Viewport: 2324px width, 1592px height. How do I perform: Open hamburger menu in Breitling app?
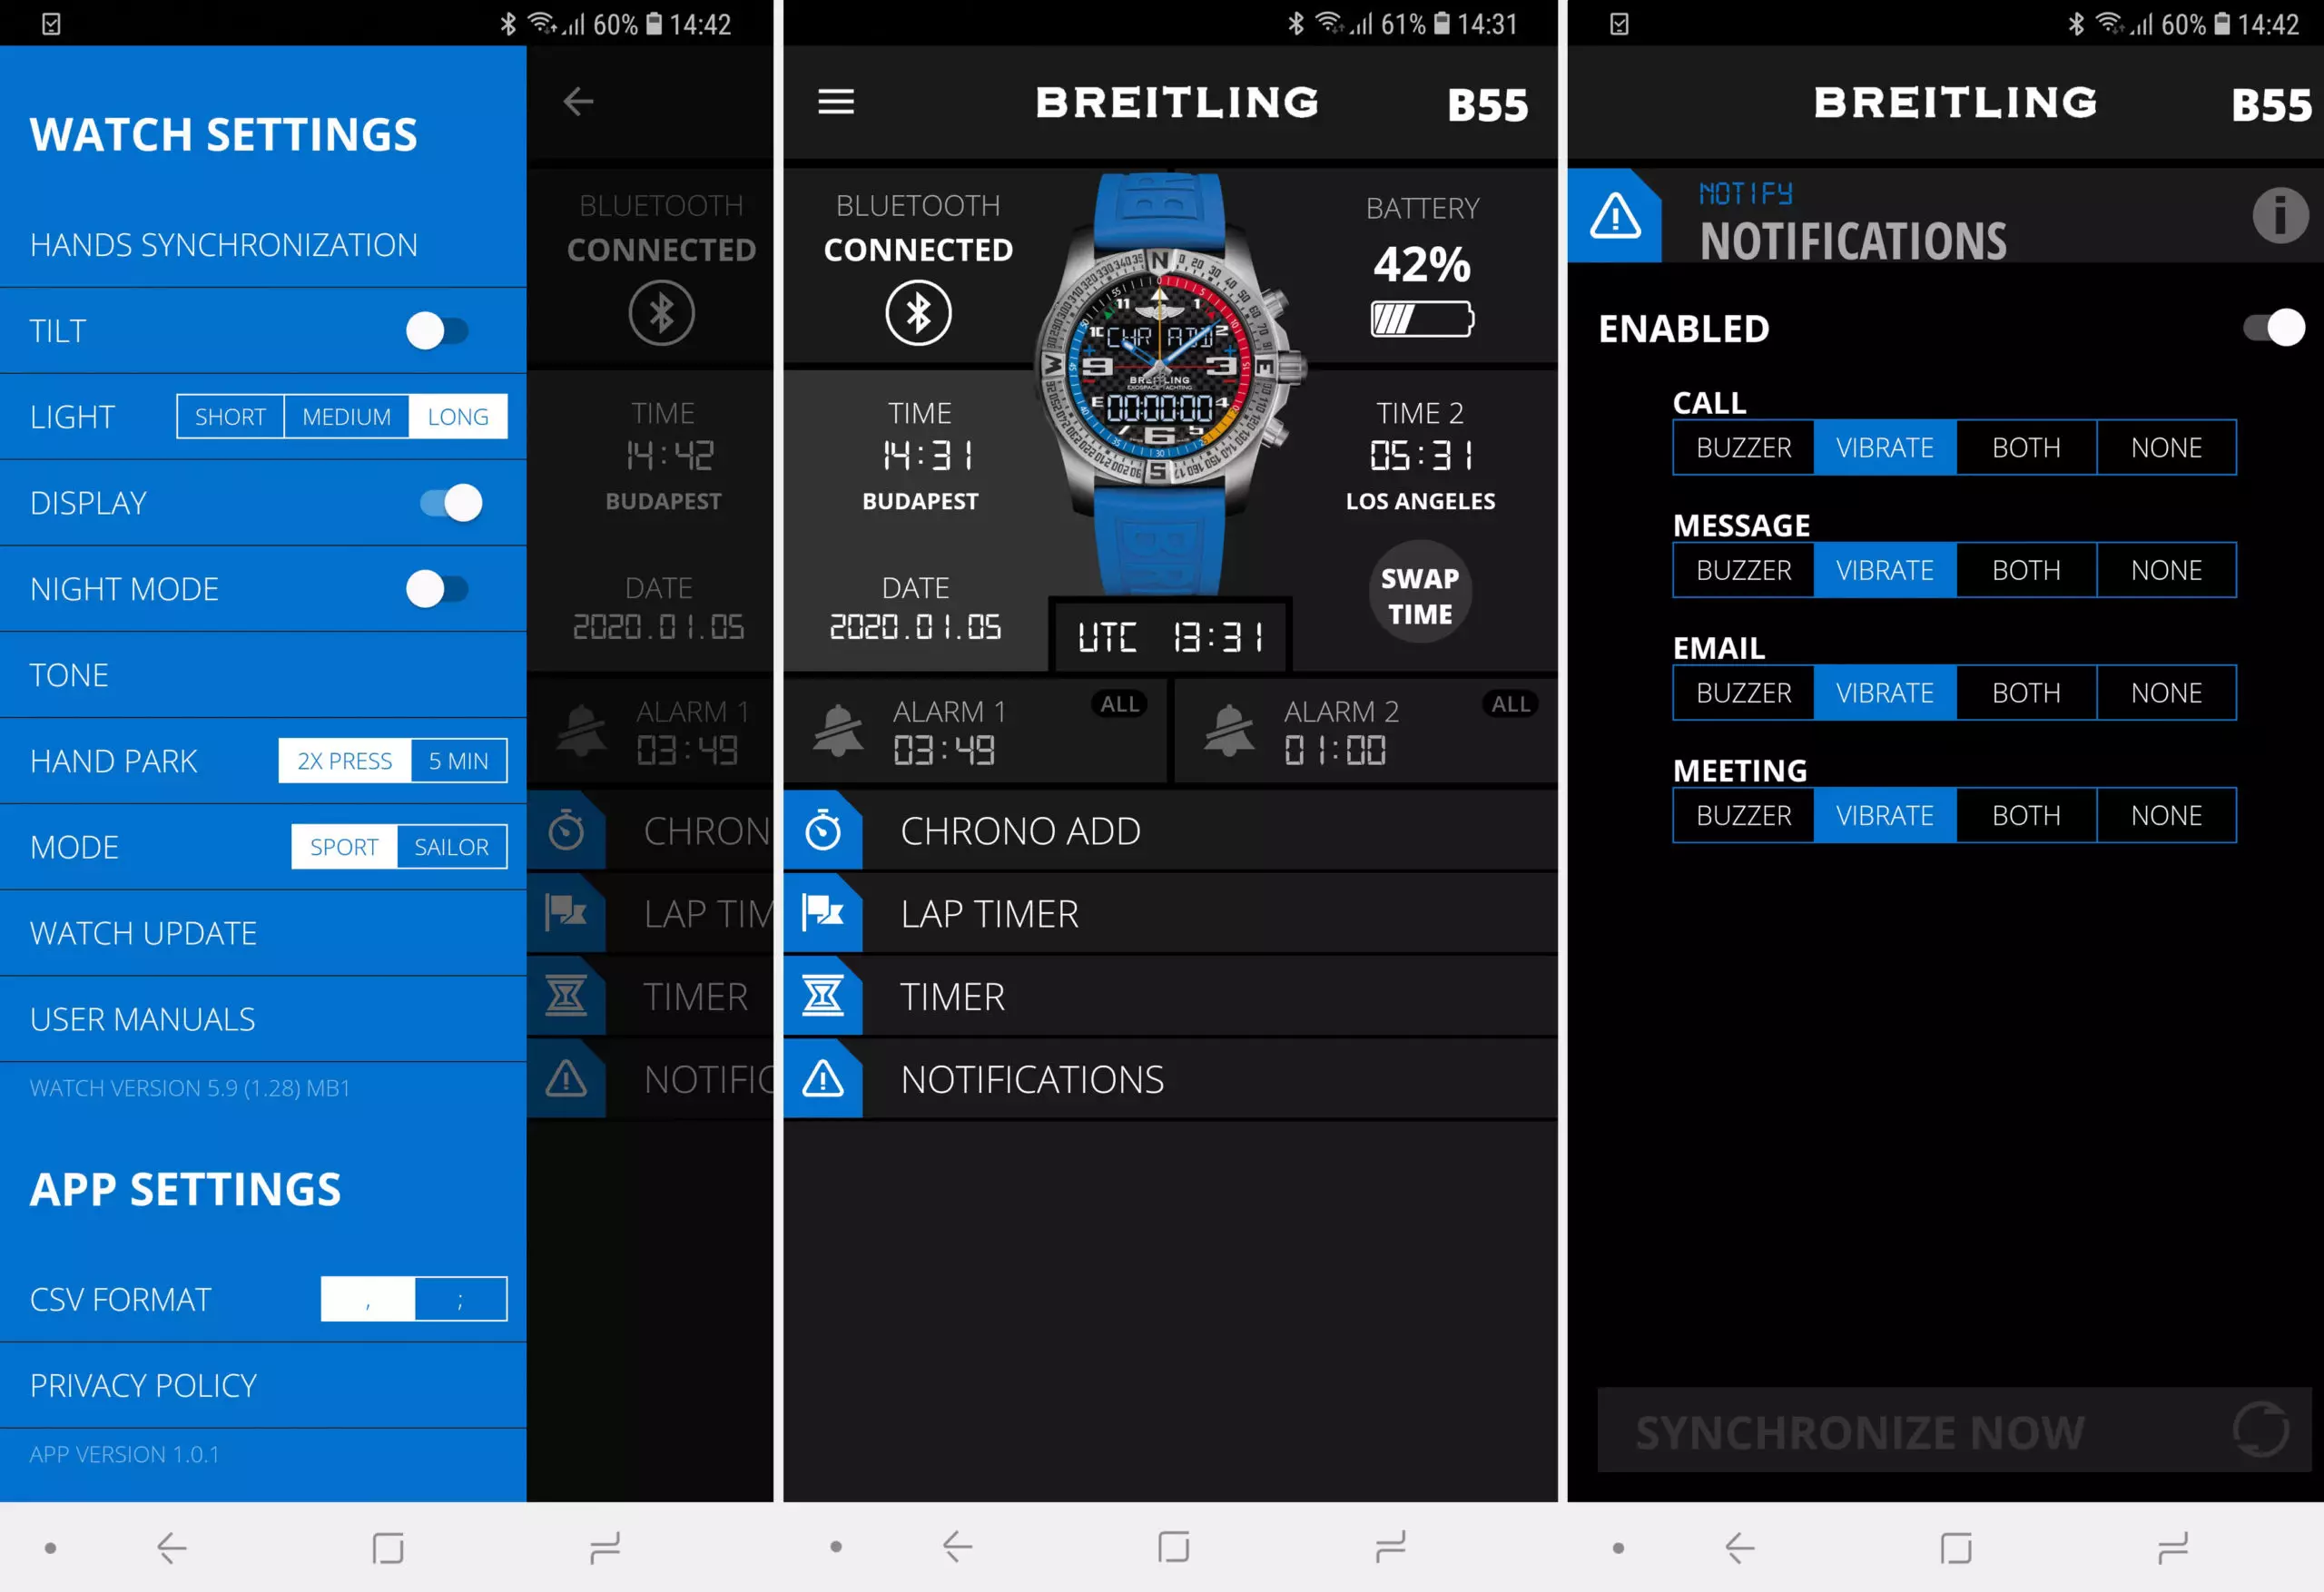(x=833, y=101)
